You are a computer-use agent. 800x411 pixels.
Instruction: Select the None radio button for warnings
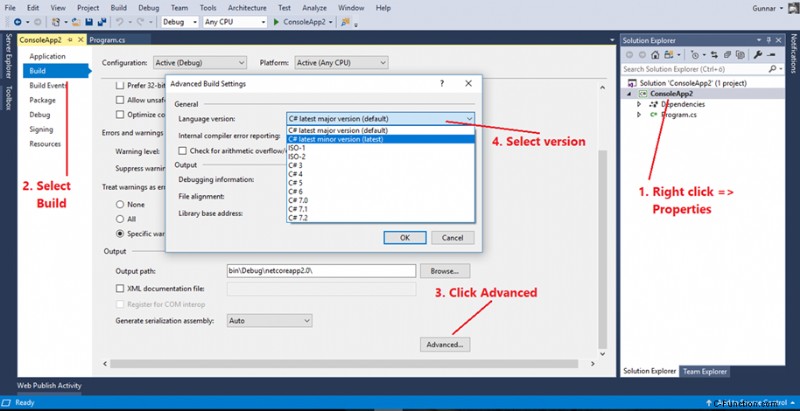[x=121, y=204]
